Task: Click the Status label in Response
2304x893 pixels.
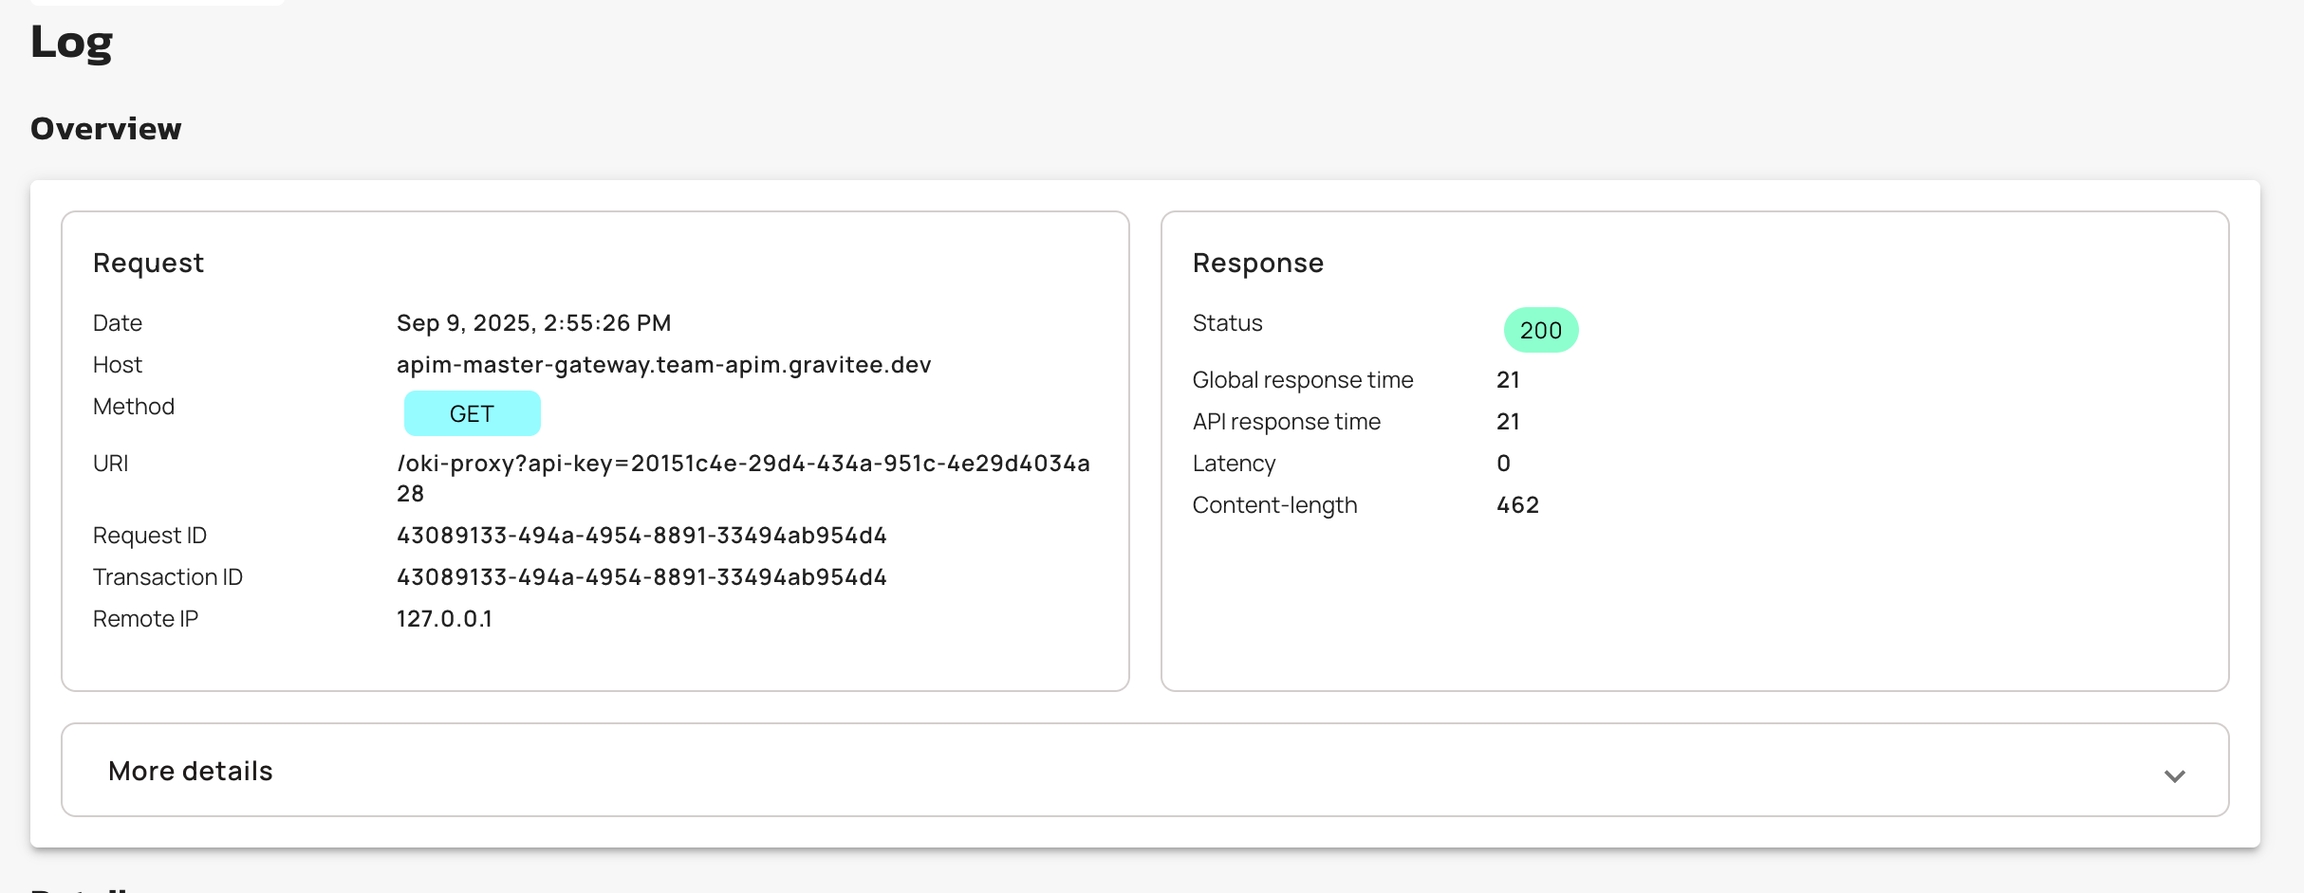Action: click(1227, 323)
